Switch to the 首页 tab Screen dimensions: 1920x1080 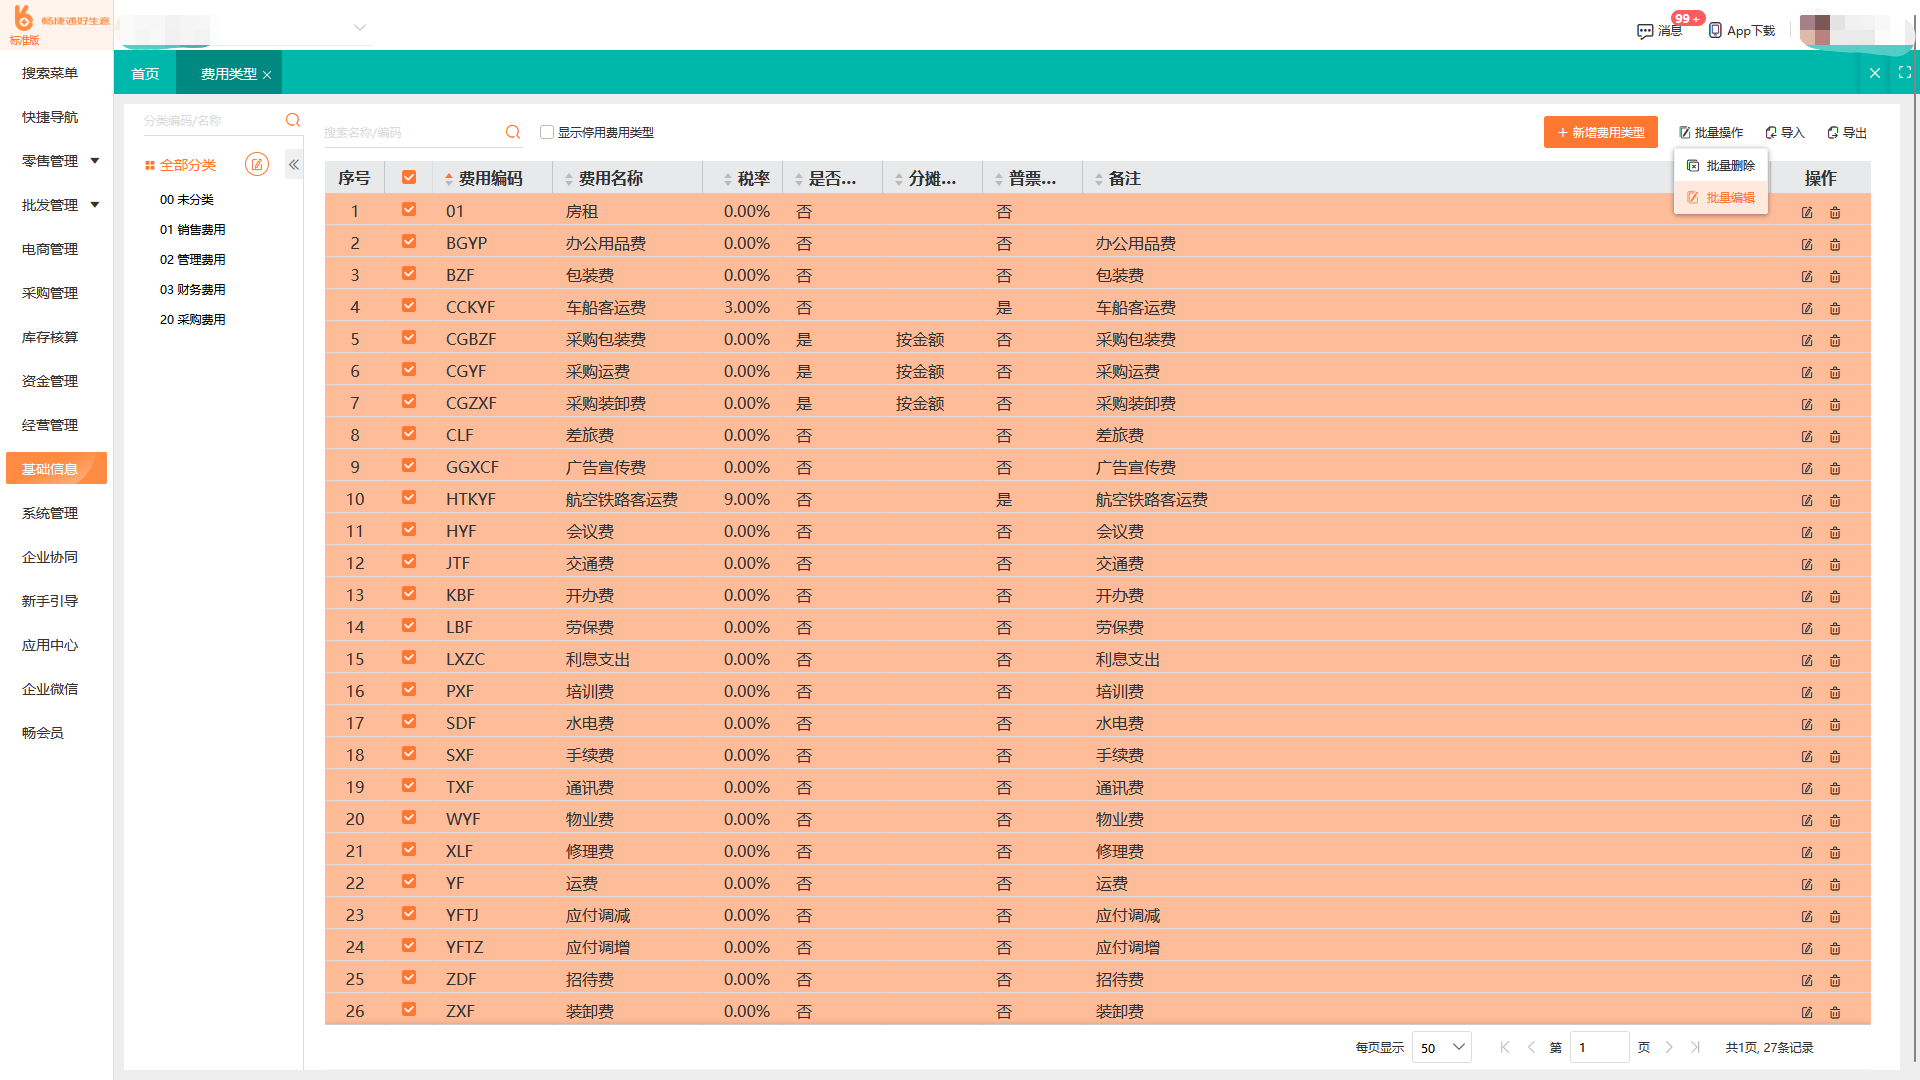[146, 73]
